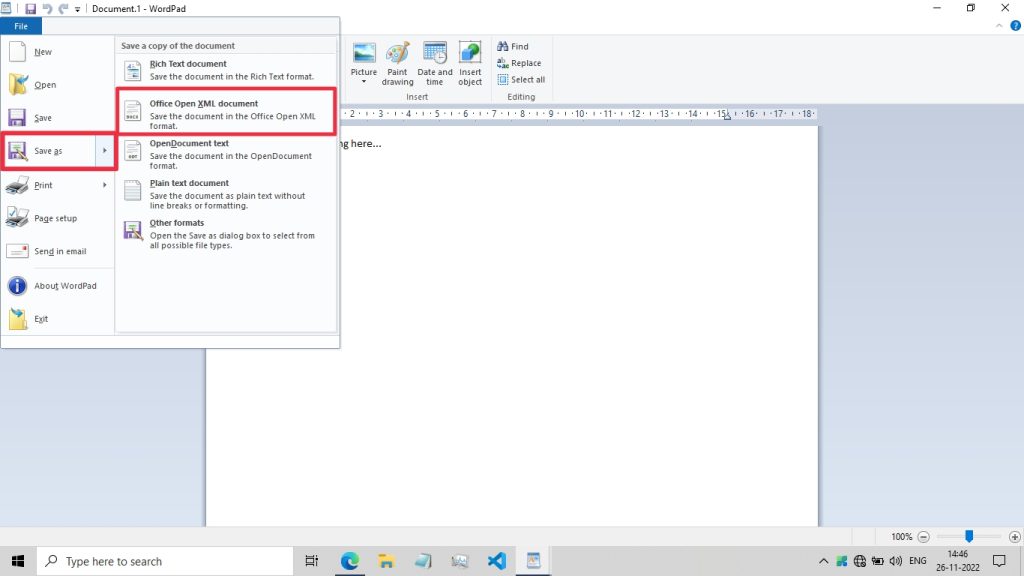Click the Save menu entry
The width and height of the screenshot is (1024, 576).
tap(57, 118)
